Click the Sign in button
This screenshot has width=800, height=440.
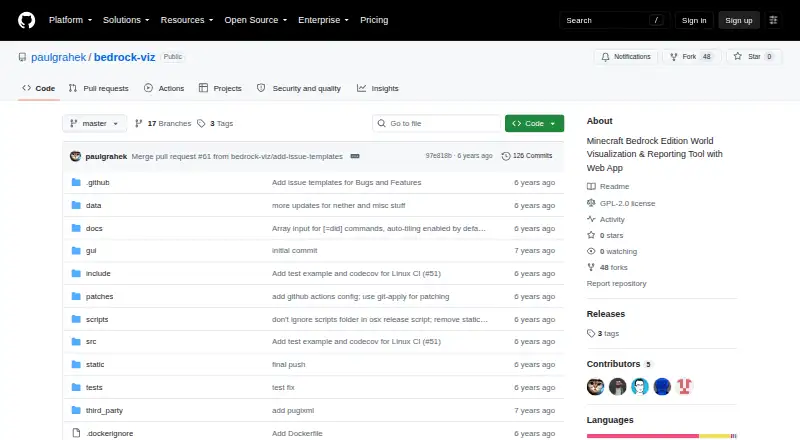694,20
